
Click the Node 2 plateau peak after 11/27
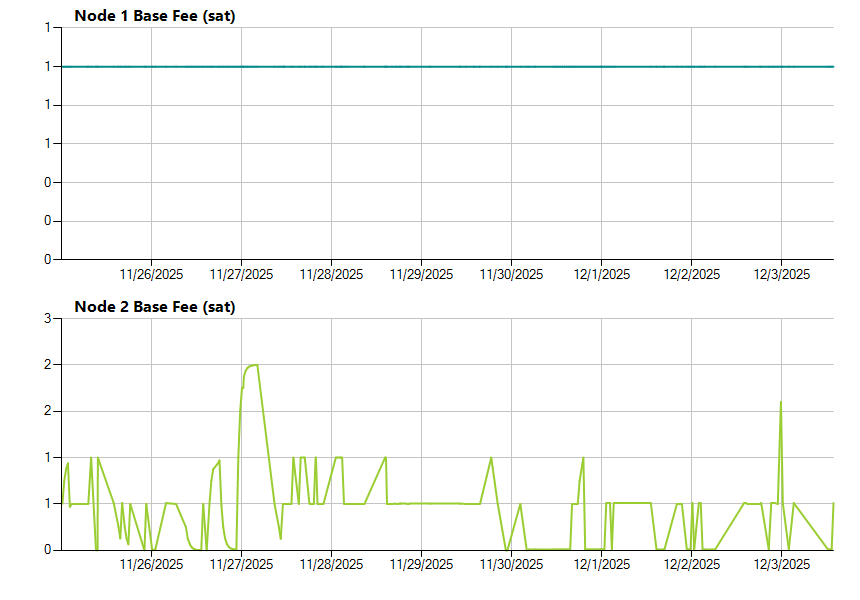pos(253,366)
